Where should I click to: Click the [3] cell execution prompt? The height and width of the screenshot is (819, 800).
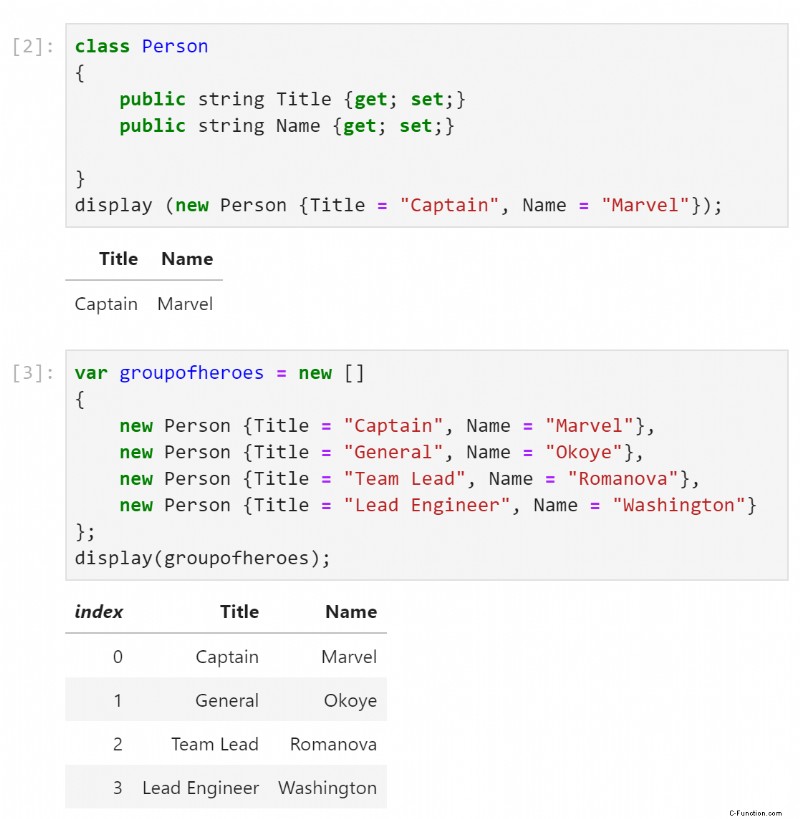[x=33, y=373]
